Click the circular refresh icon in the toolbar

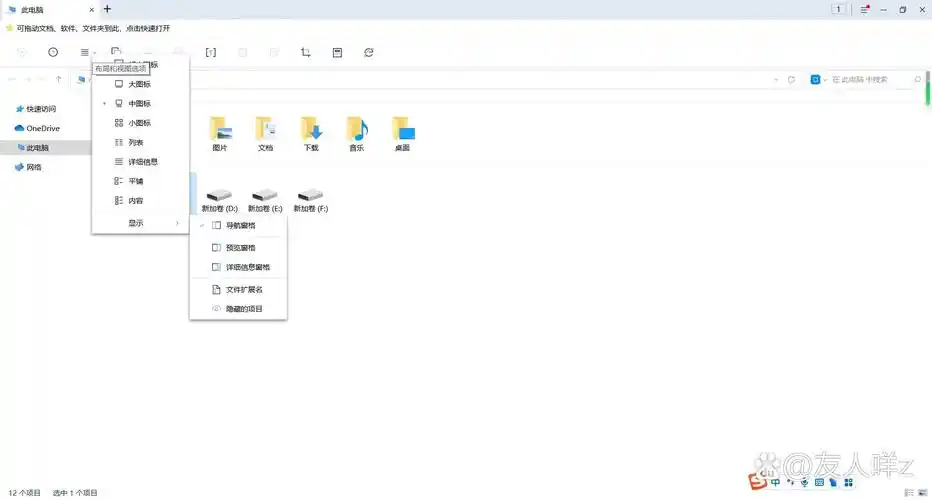coord(369,52)
